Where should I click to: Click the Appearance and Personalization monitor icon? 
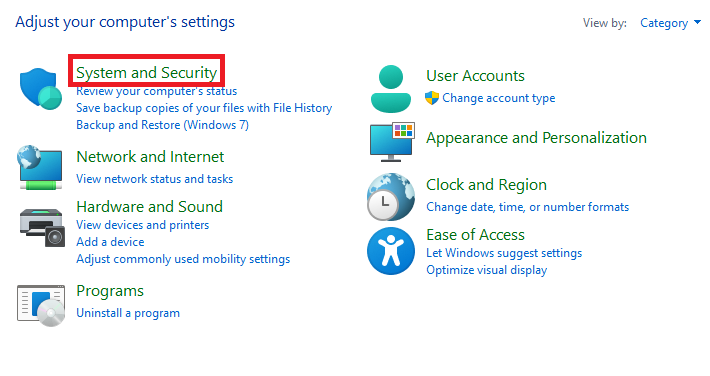click(392, 142)
